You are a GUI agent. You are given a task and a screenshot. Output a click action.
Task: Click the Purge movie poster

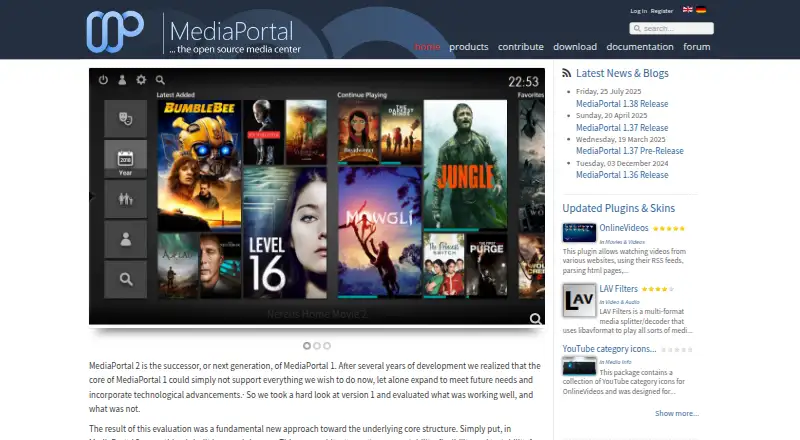point(486,264)
